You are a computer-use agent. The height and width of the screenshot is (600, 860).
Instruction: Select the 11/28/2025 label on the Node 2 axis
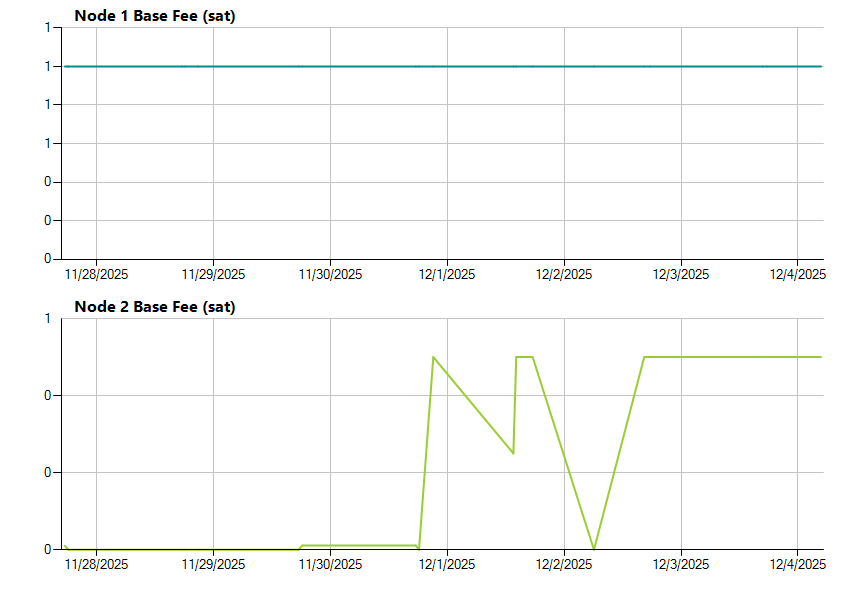[96, 565]
